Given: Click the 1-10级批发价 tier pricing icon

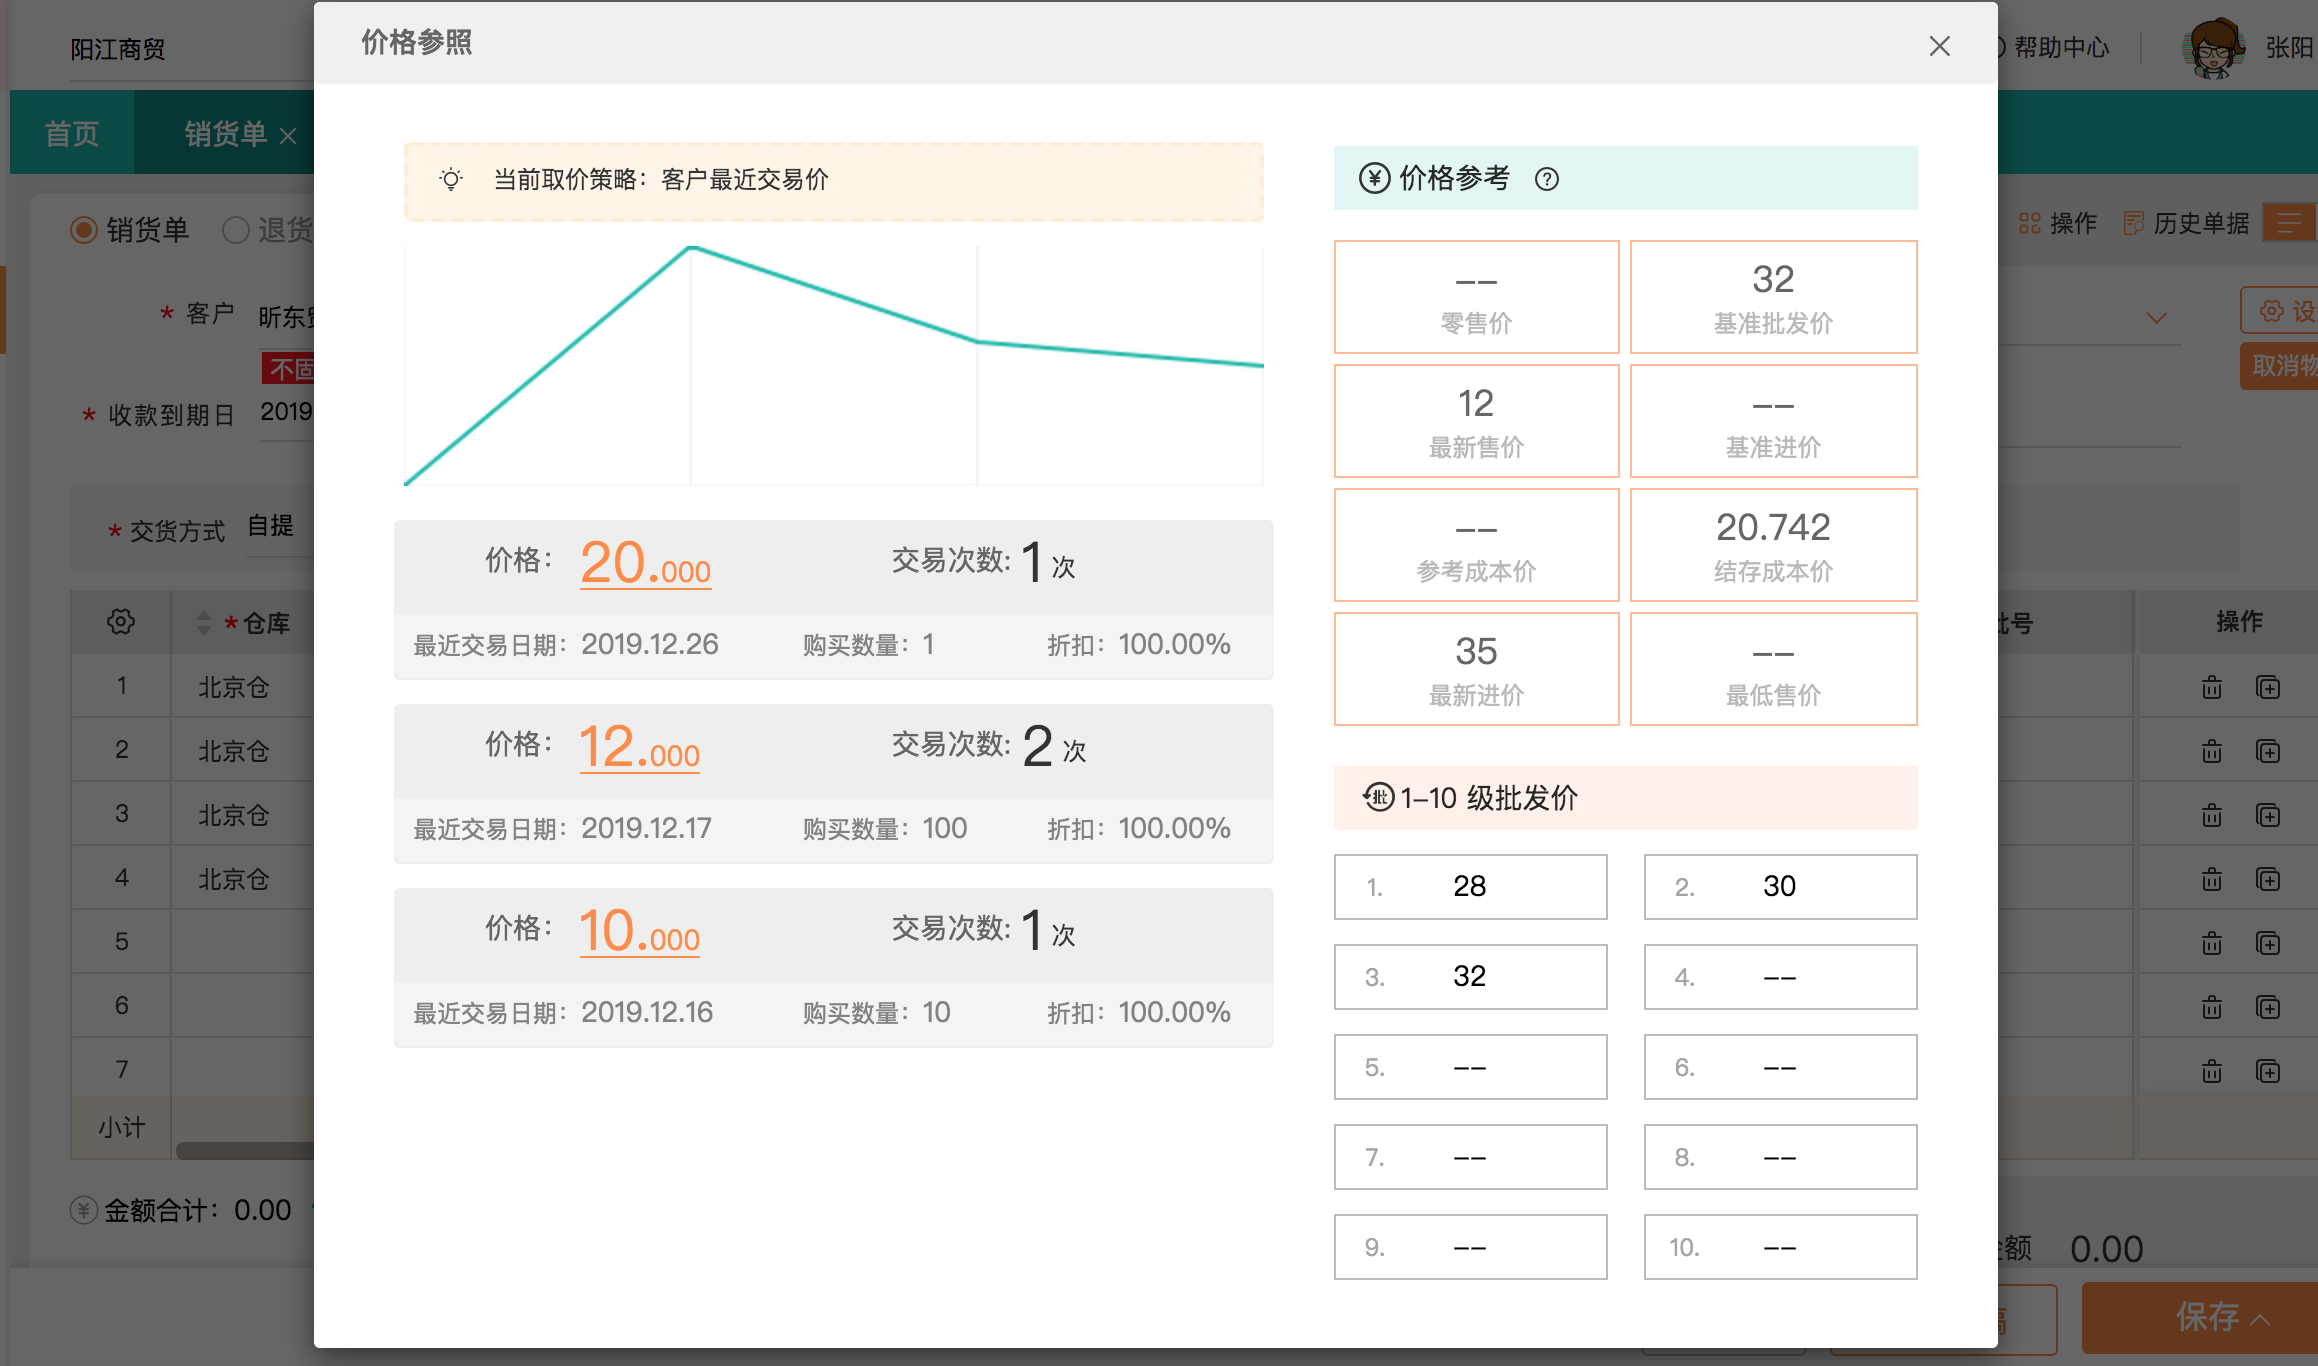Looking at the screenshot, I should pos(1372,797).
